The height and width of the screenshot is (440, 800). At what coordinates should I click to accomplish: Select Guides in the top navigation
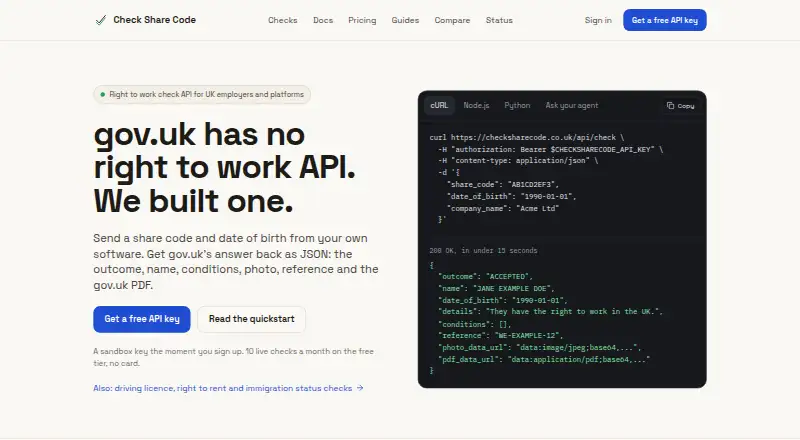coord(405,20)
